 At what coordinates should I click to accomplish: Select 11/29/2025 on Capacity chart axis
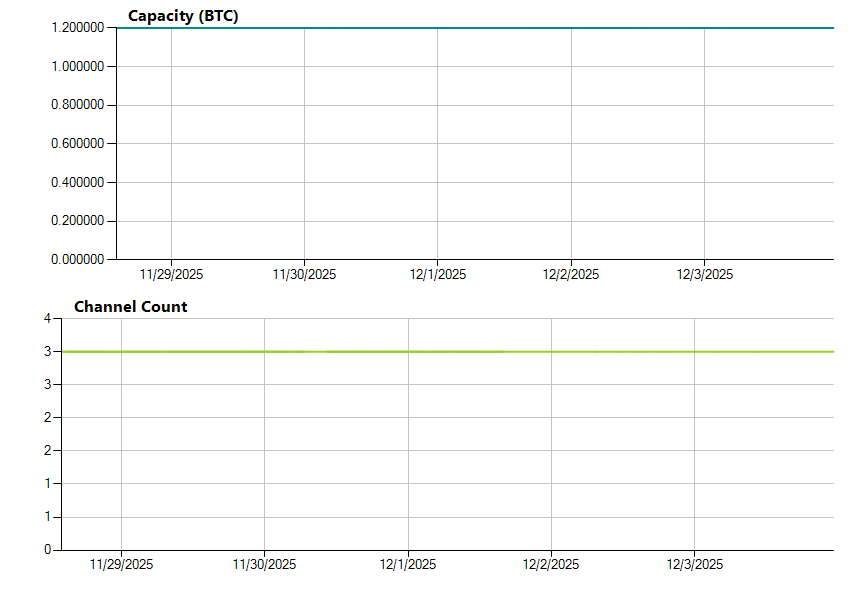pyautogui.click(x=171, y=274)
